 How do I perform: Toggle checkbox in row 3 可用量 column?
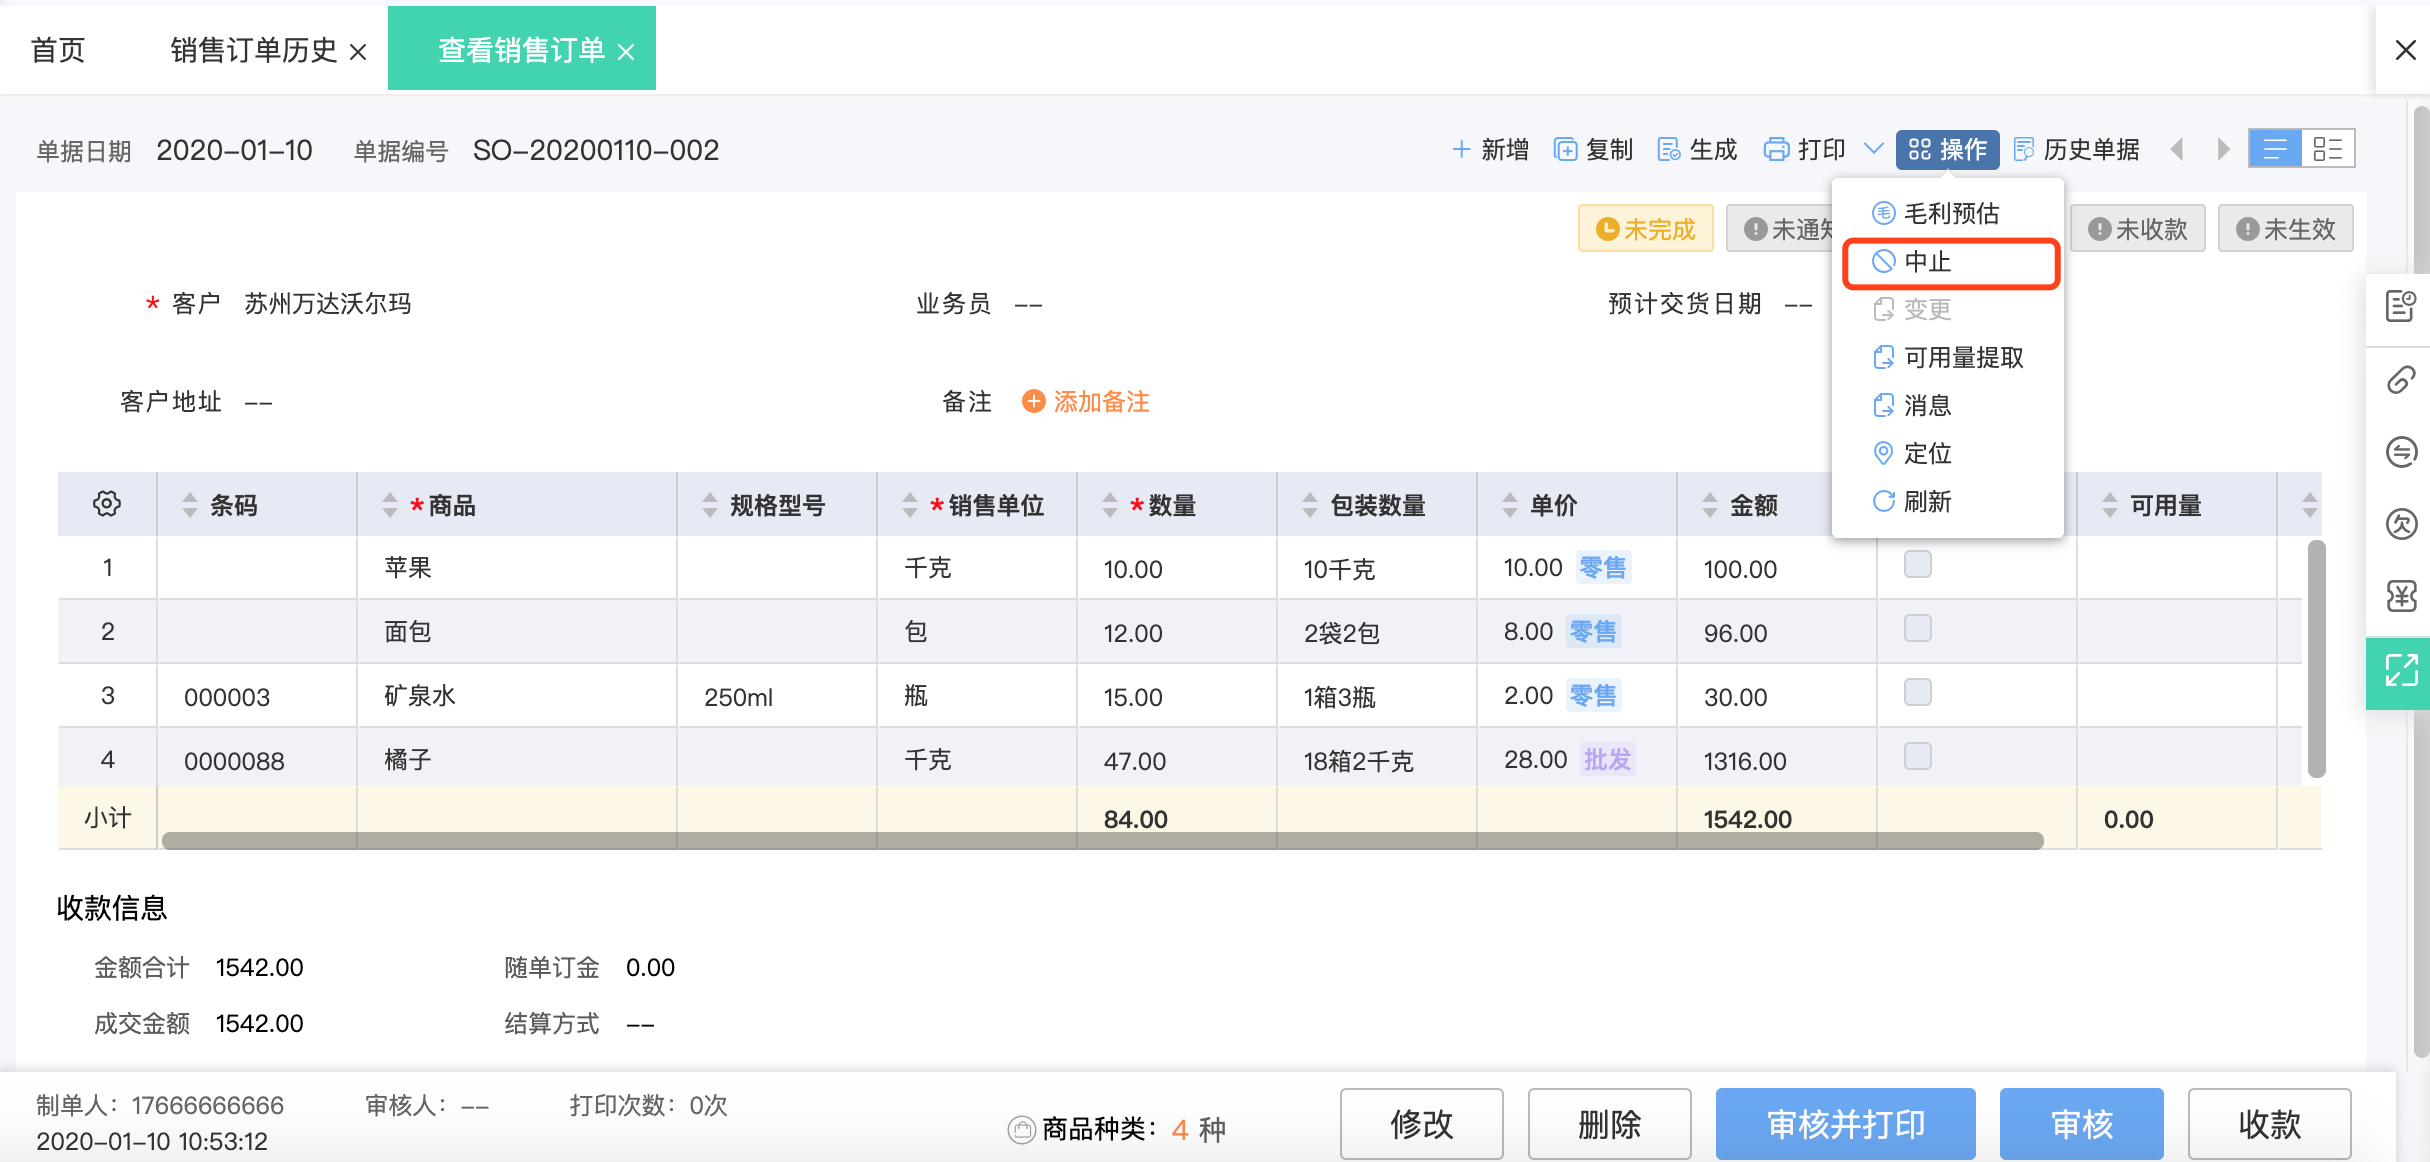[x=1917, y=694]
